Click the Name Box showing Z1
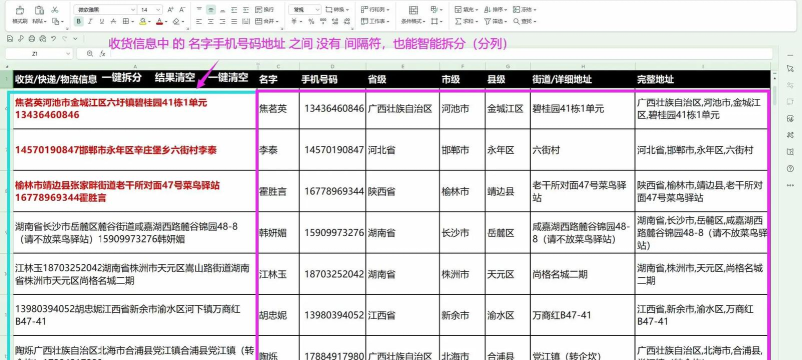The width and height of the screenshot is (802, 360). point(40,53)
